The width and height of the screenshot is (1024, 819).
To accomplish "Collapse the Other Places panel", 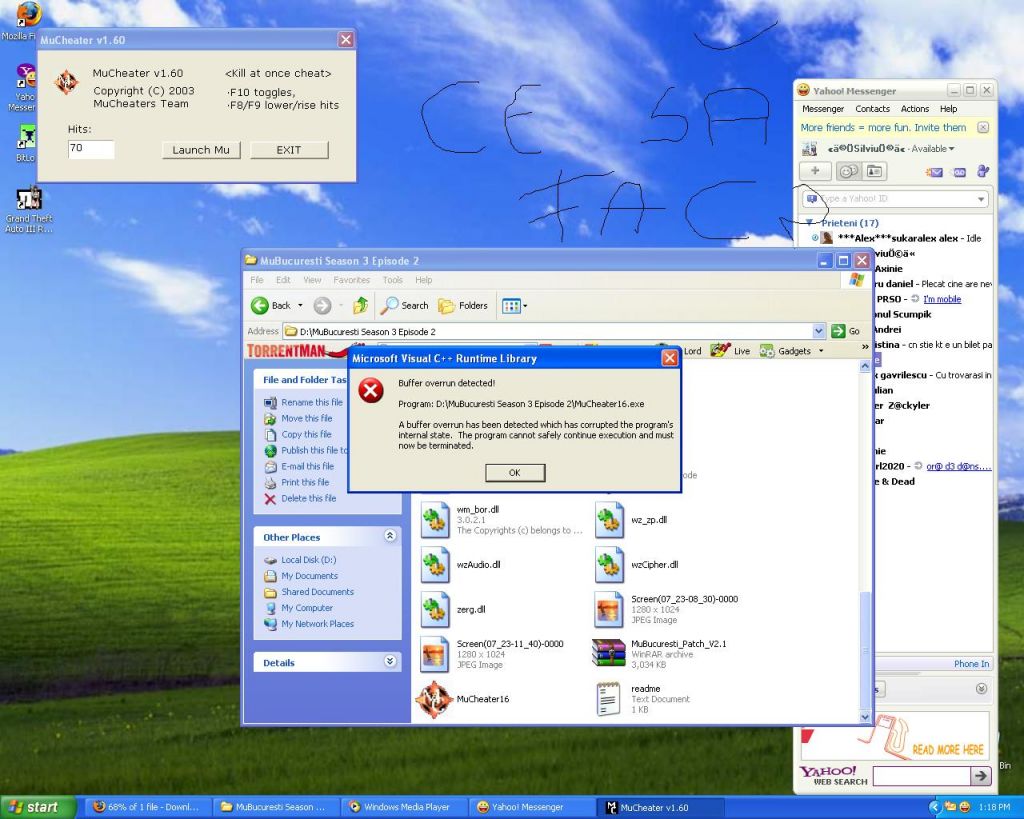I will (390, 537).
